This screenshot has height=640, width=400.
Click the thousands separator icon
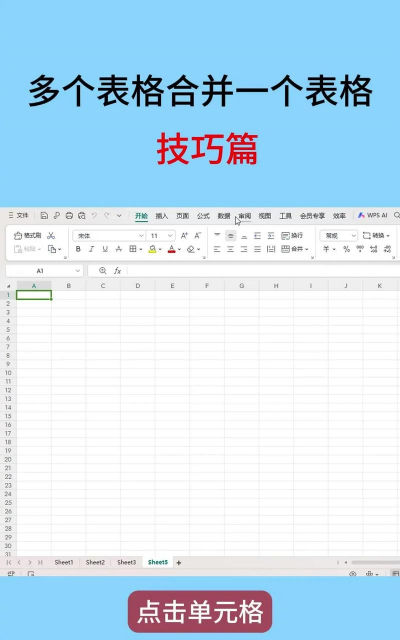click(360, 249)
